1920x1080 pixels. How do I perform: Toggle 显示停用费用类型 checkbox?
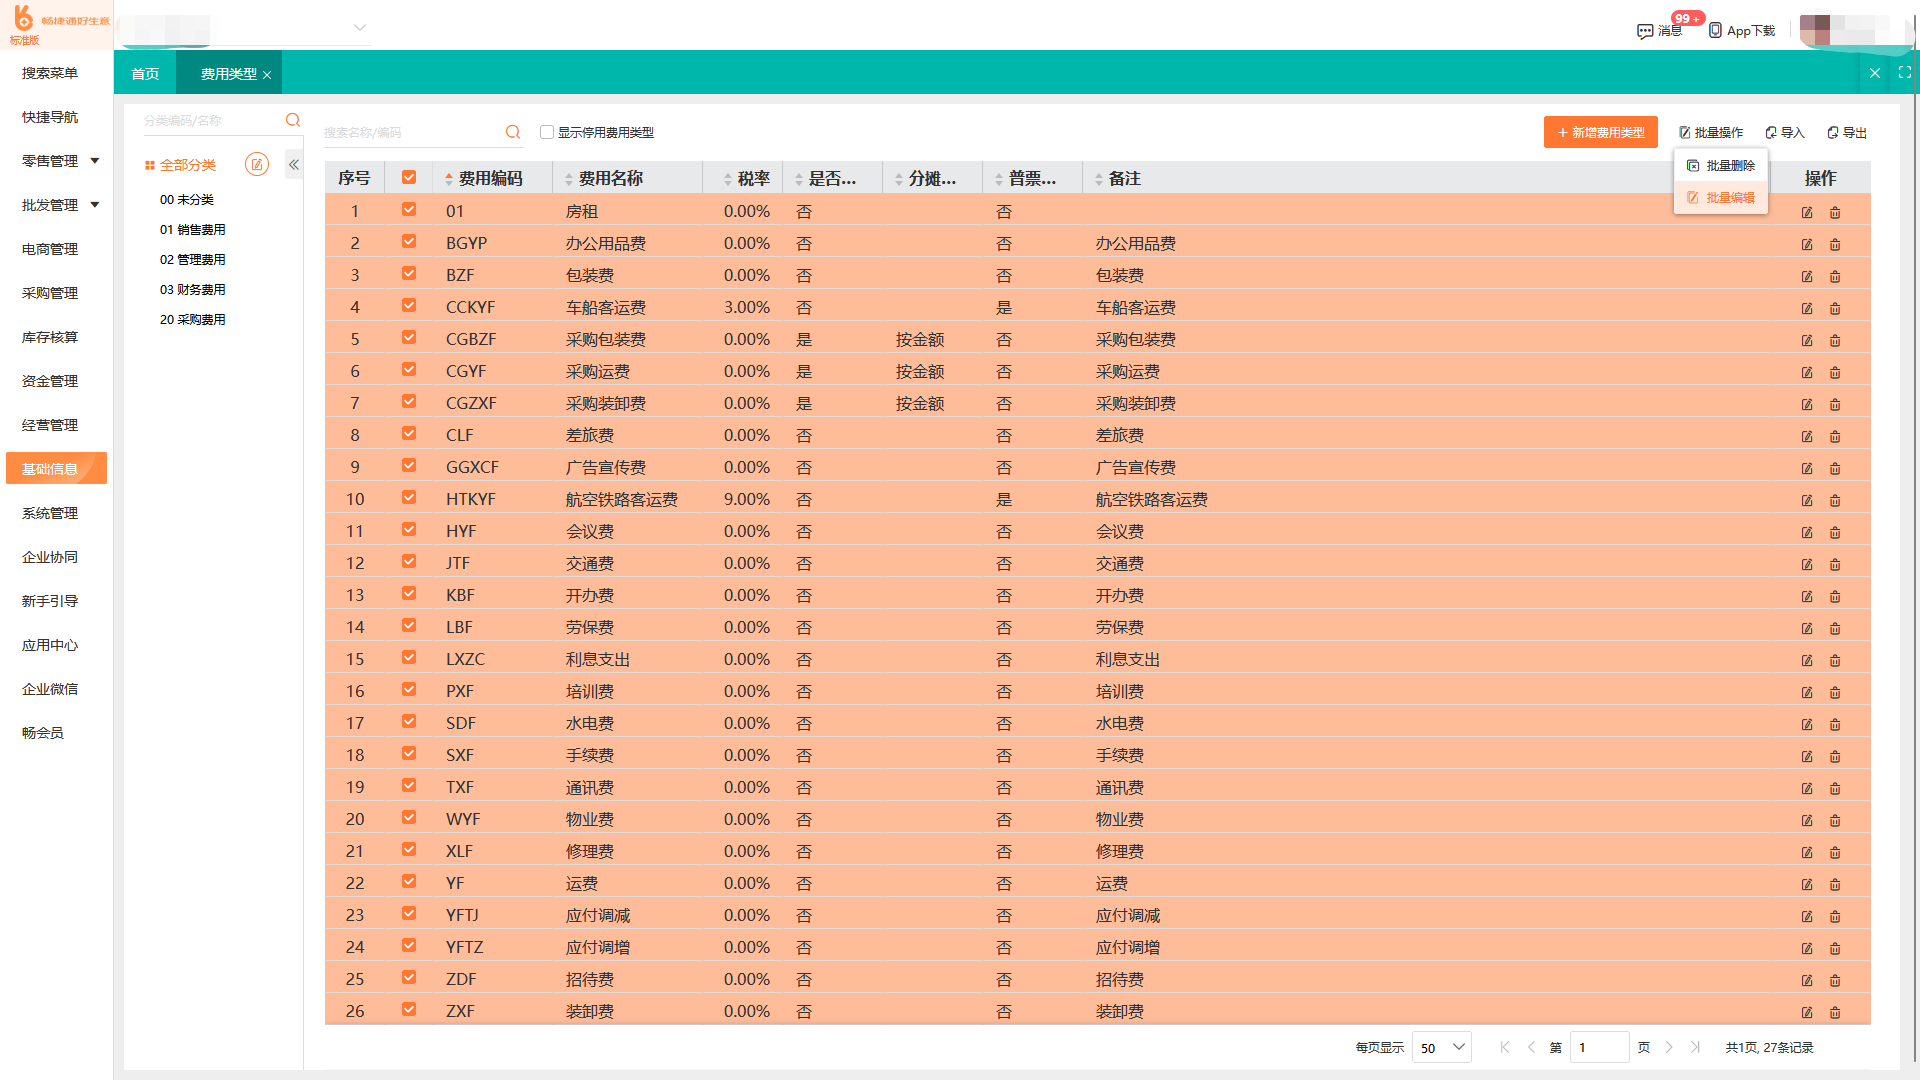click(x=546, y=131)
